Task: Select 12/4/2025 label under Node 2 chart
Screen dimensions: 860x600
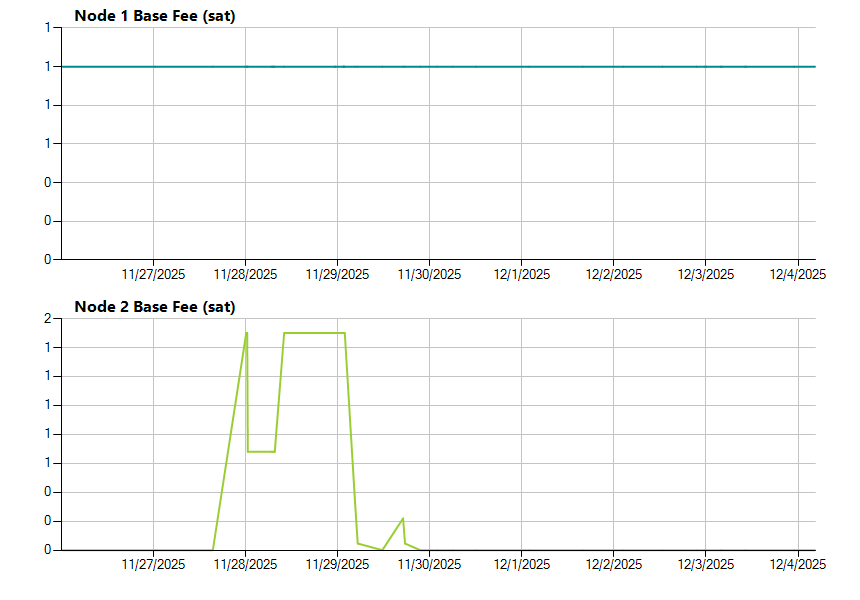Action: click(797, 565)
